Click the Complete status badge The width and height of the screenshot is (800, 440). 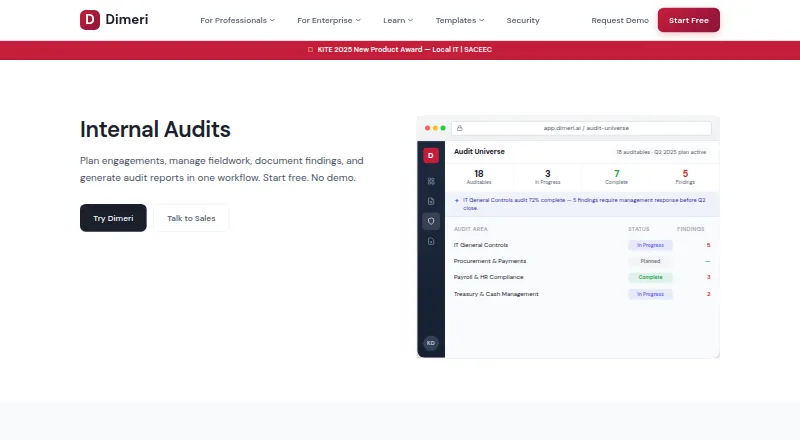click(650, 277)
